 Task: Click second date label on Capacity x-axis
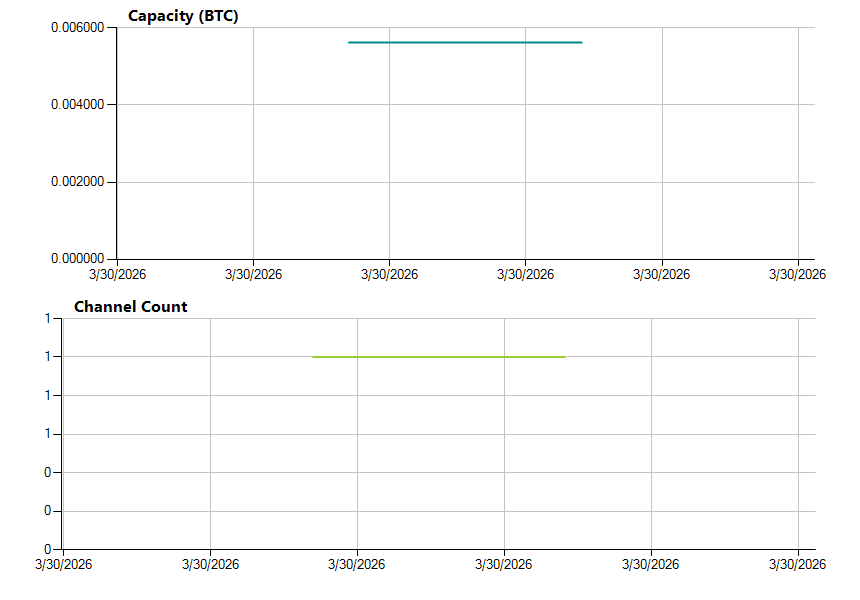pyautogui.click(x=253, y=274)
